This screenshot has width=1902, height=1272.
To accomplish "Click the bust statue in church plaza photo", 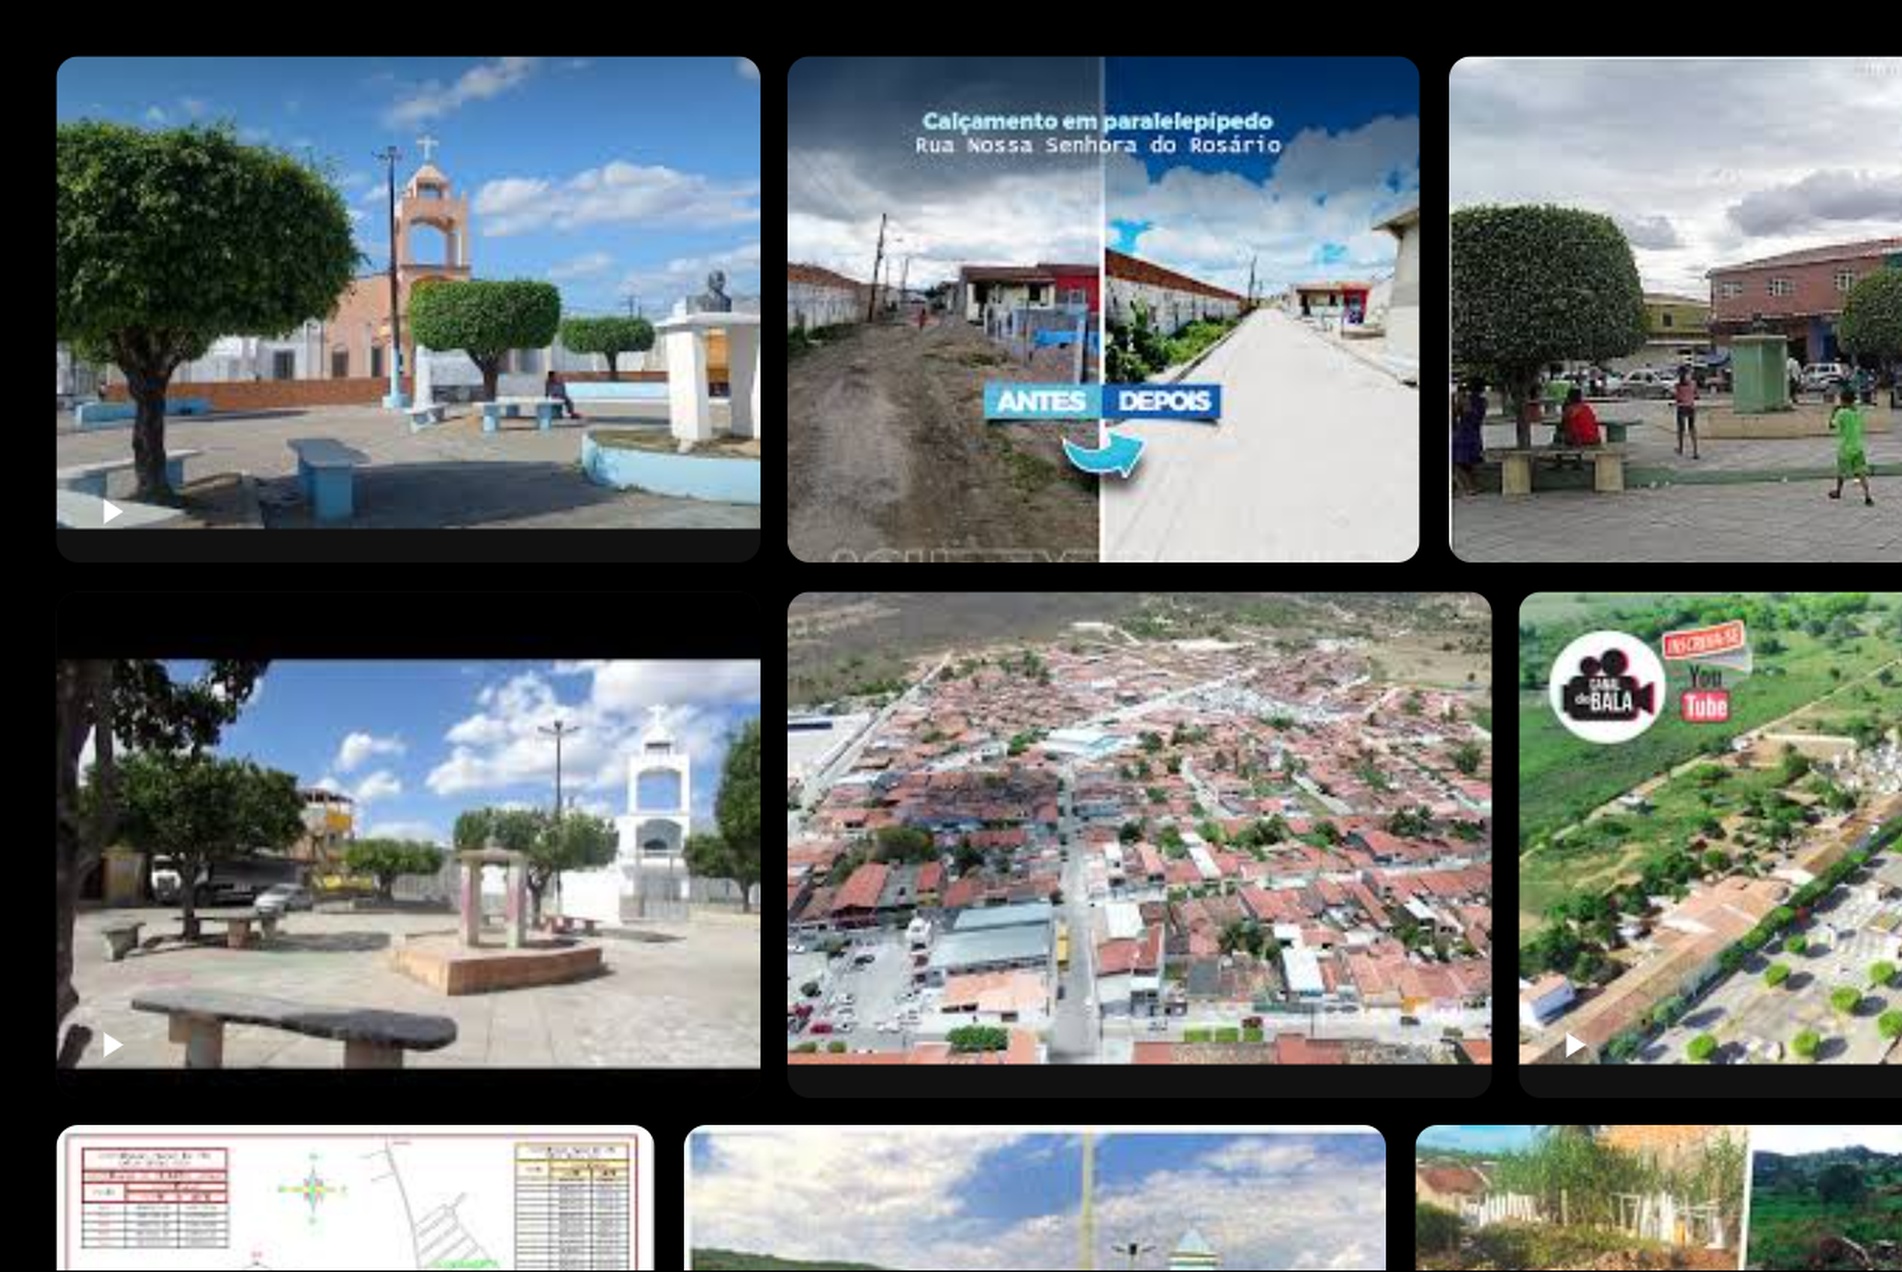I will tap(714, 291).
